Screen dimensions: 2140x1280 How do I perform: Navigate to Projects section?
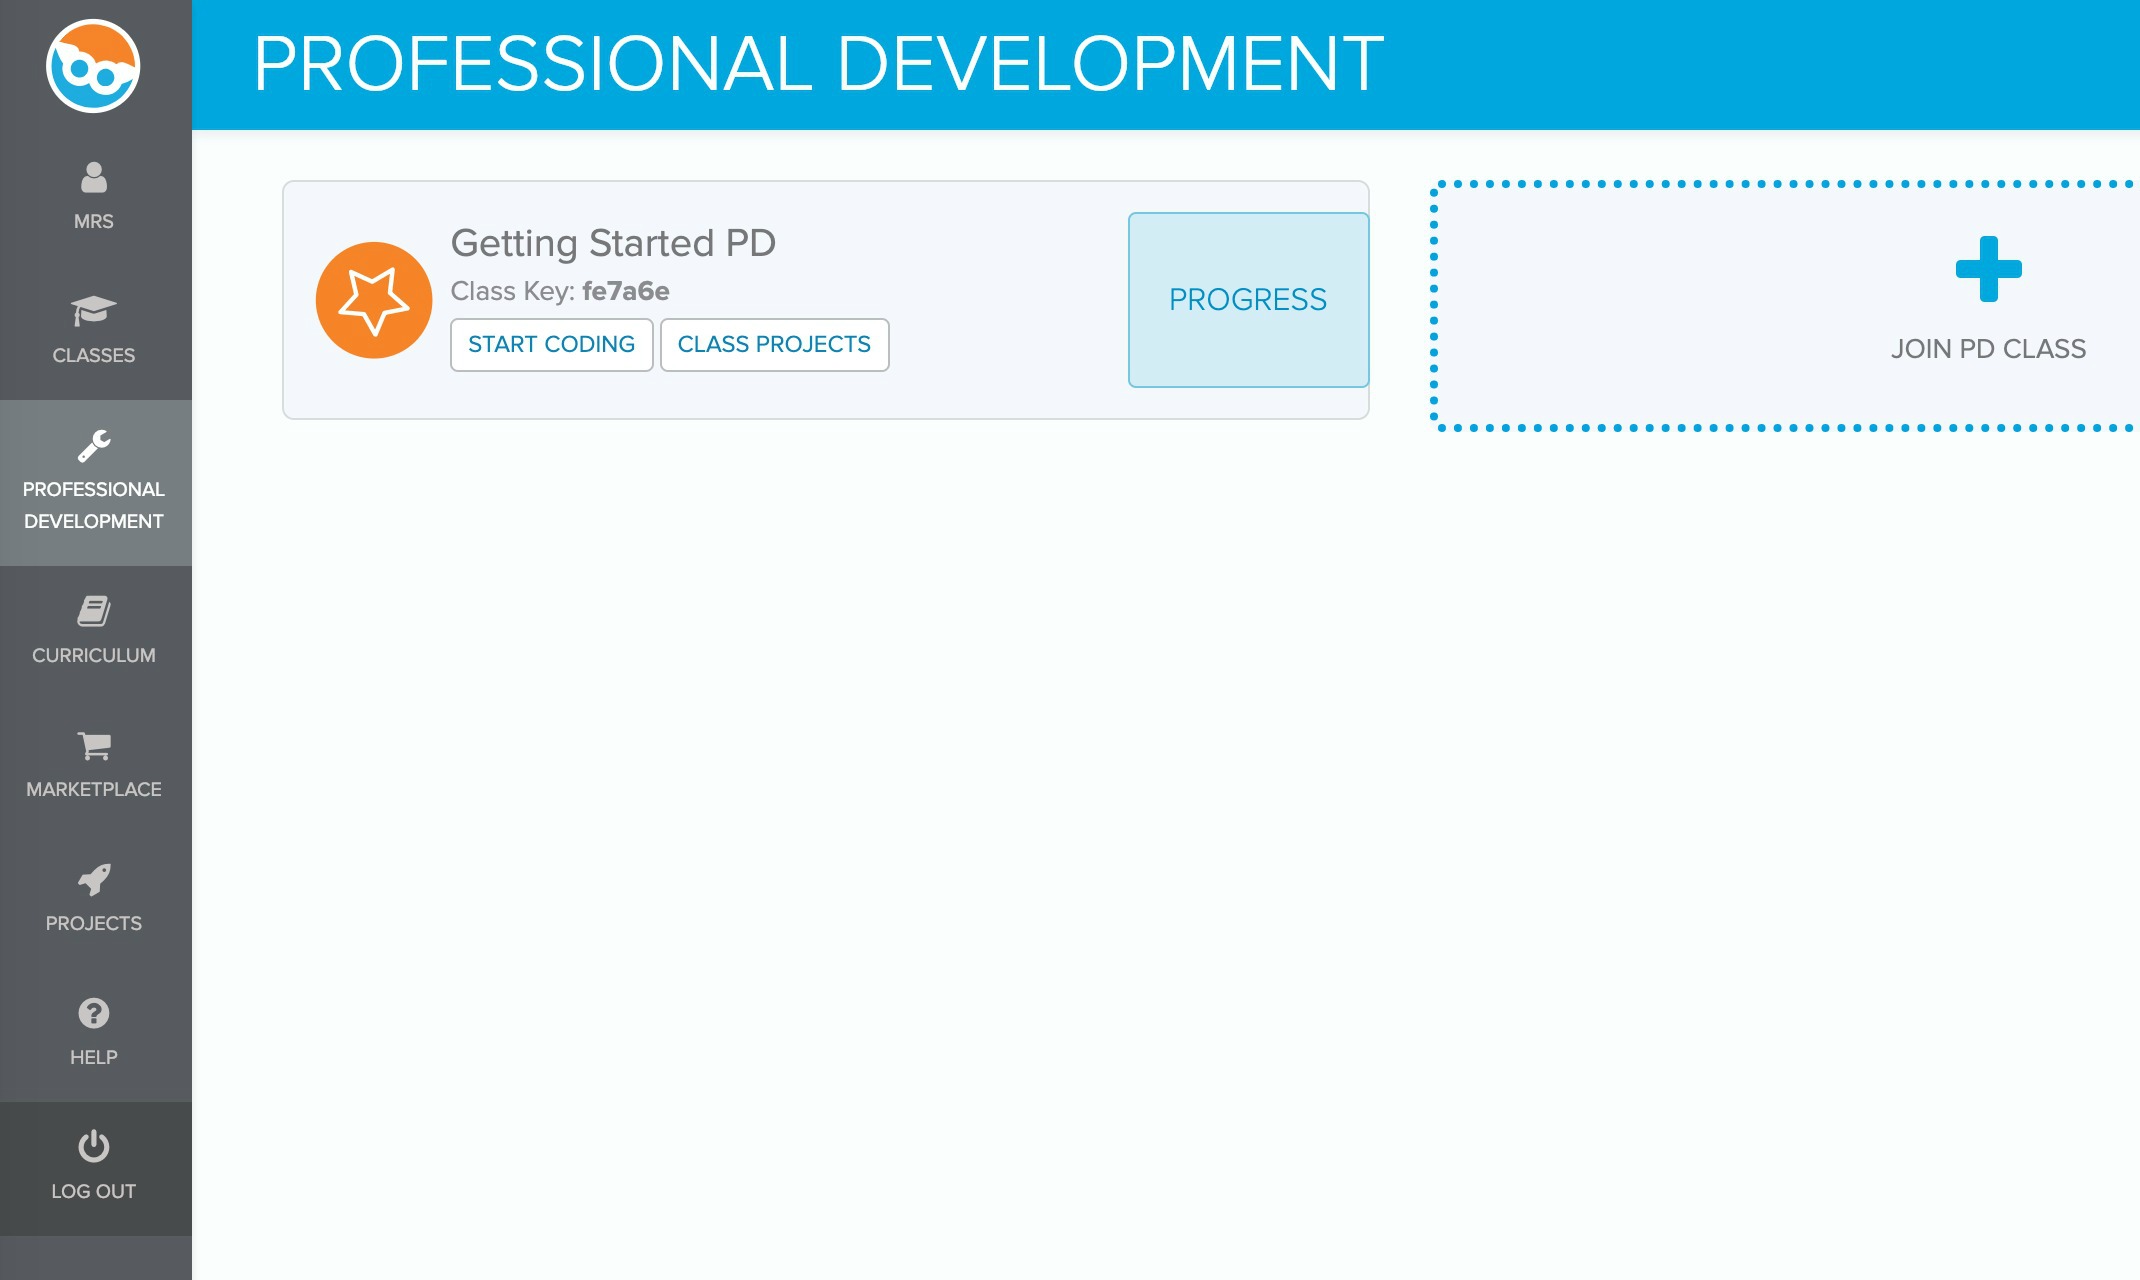click(x=94, y=896)
